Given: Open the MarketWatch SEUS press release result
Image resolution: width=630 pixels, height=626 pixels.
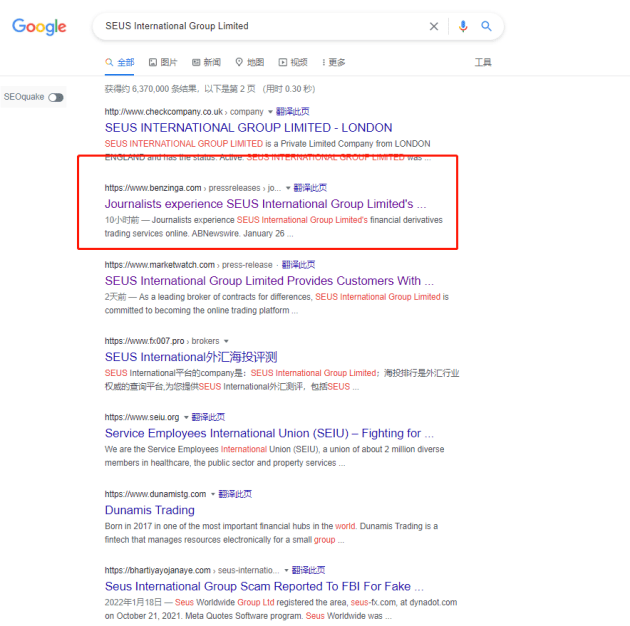Looking at the screenshot, I should [x=269, y=281].
